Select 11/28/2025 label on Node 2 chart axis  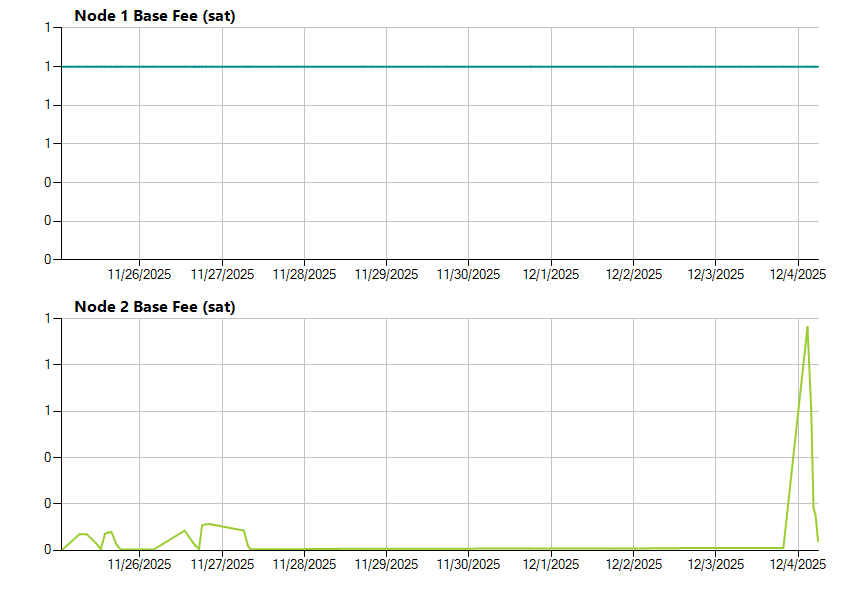[304, 564]
